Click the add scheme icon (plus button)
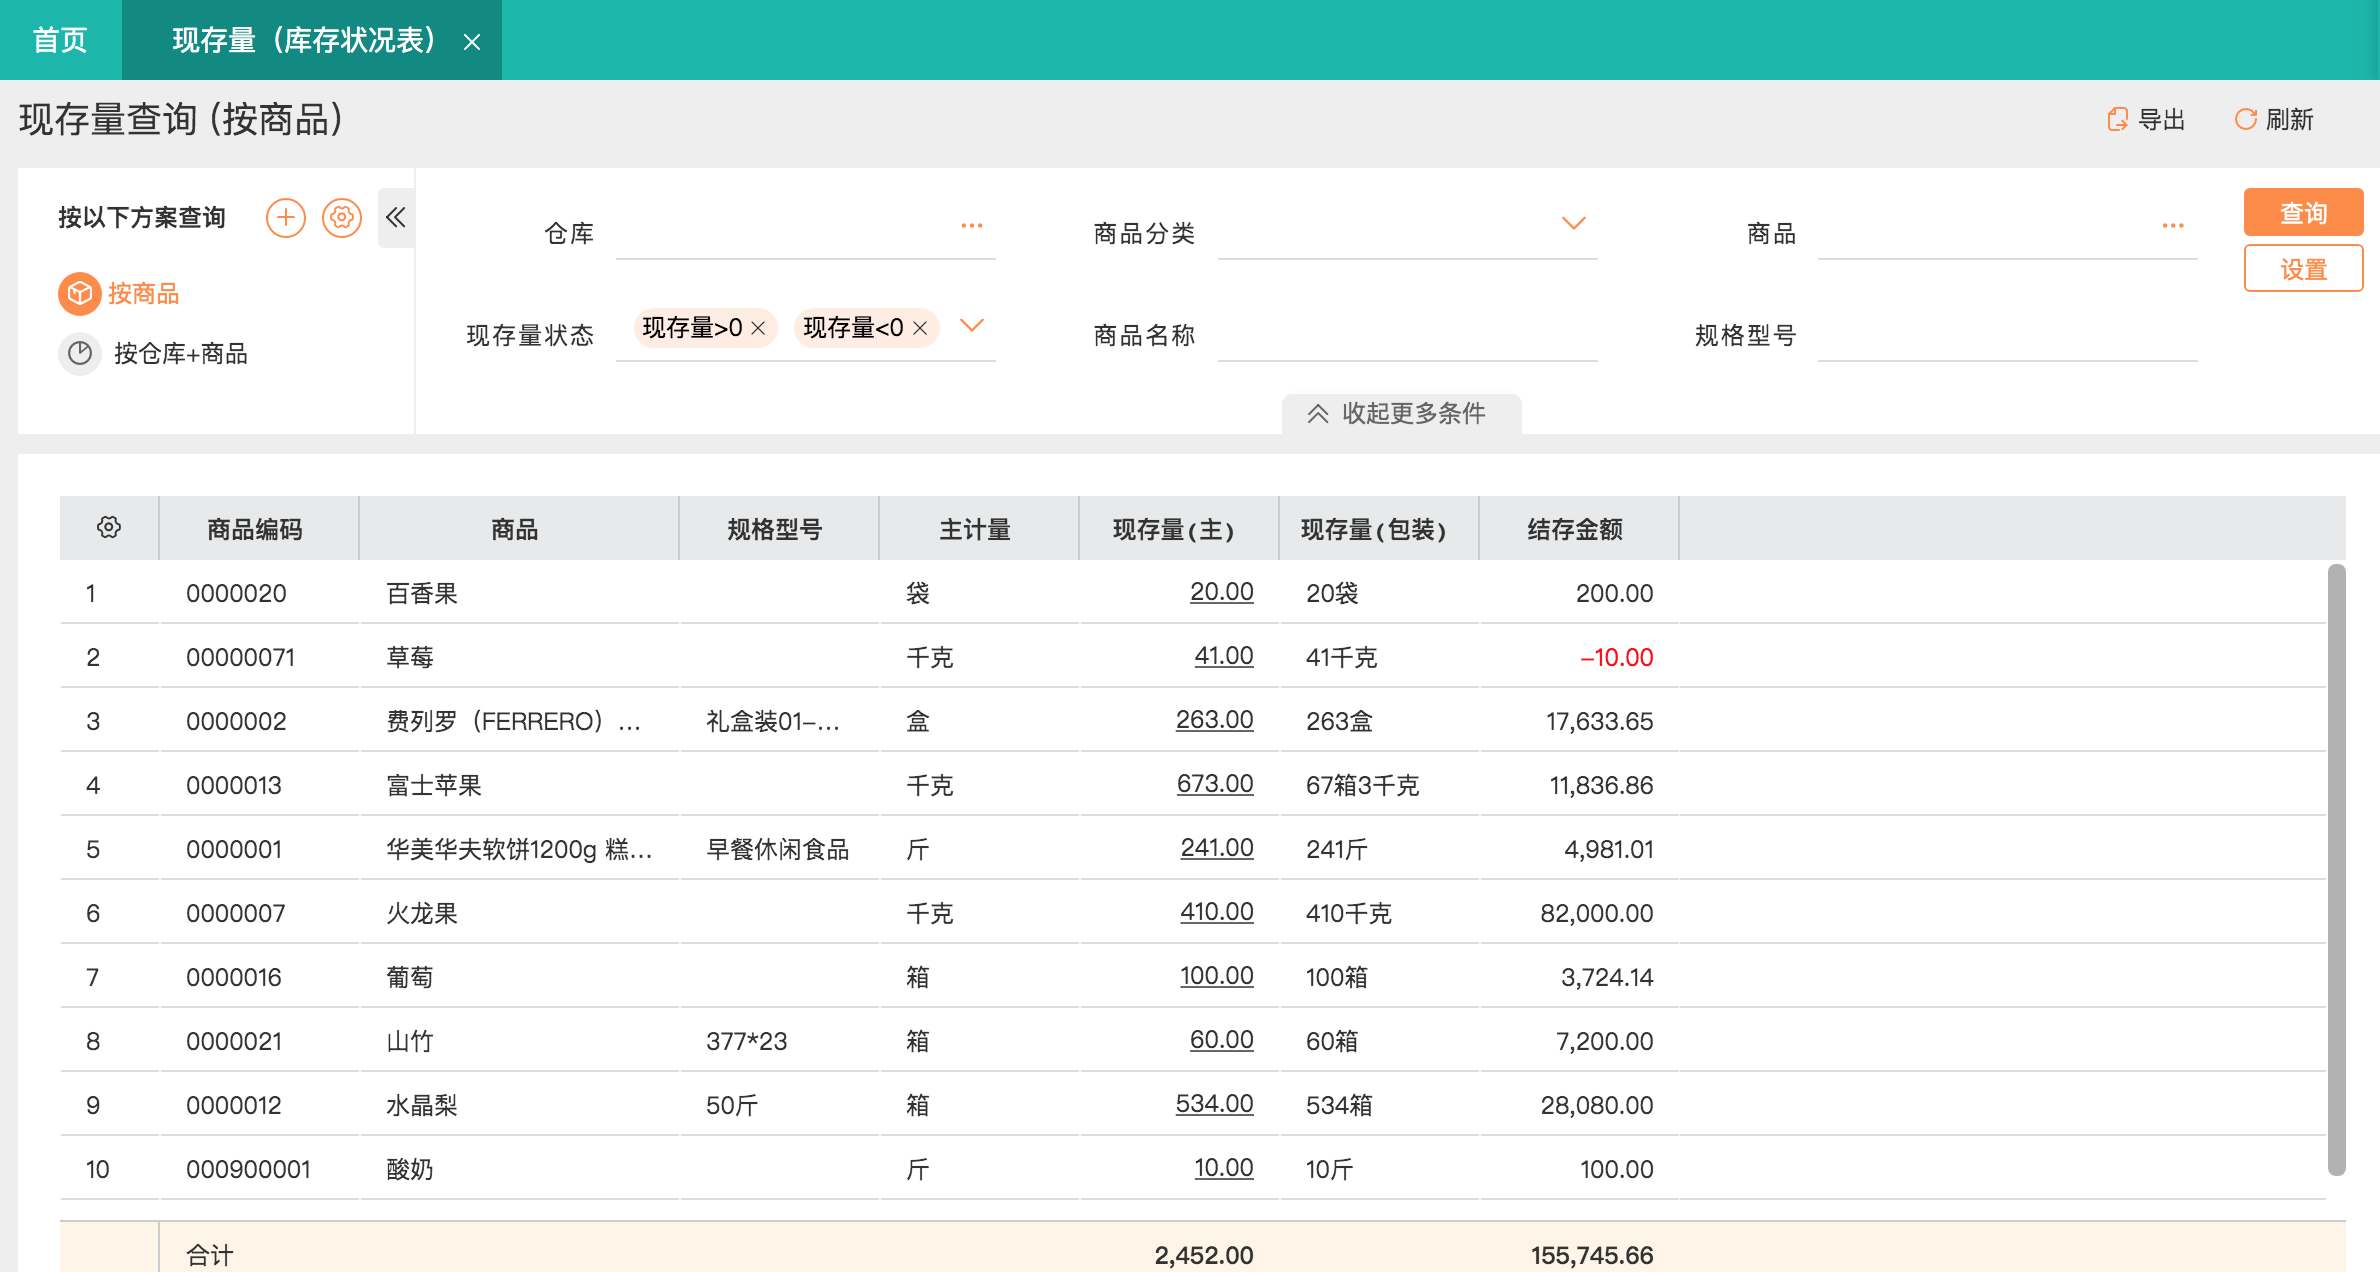 (x=286, y=219)
